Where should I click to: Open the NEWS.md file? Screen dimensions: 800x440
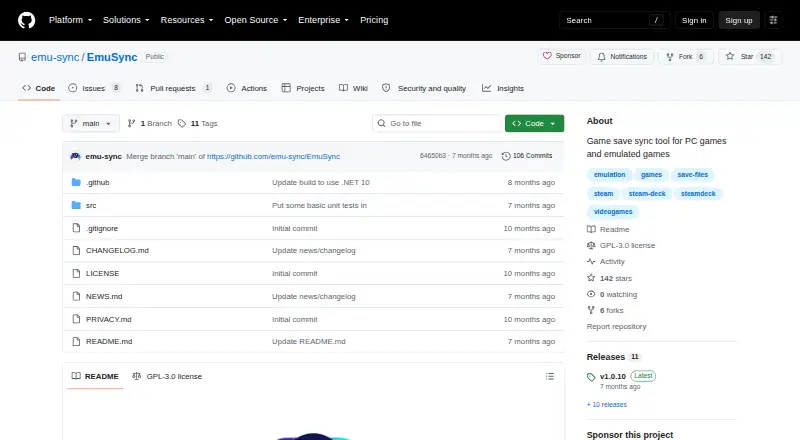point(104,297)
